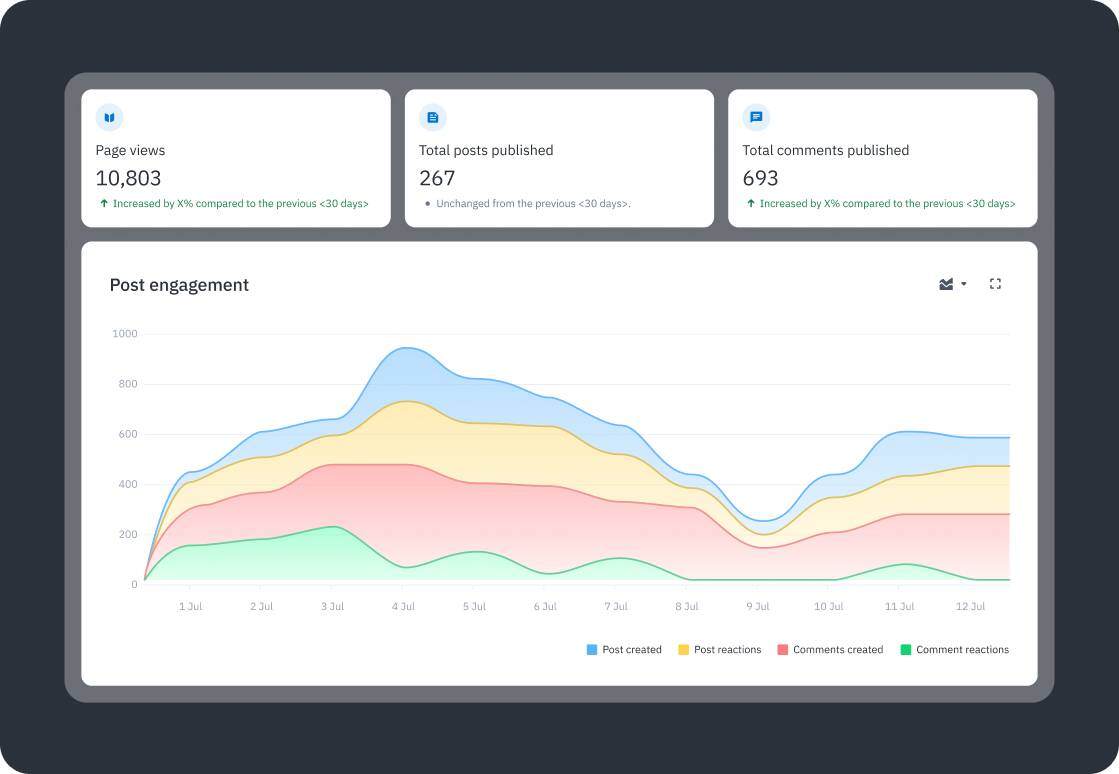Click the 12 Jul x-axis label

tap(970, 607)
